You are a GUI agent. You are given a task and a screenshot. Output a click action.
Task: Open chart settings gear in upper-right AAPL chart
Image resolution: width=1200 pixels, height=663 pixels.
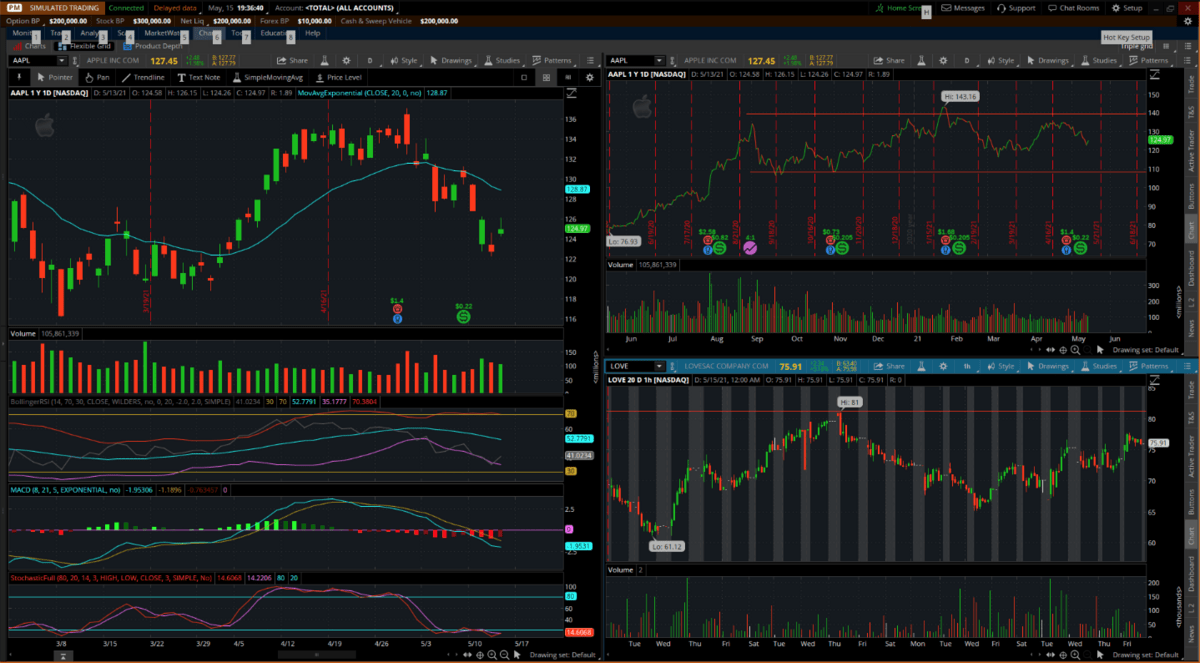(x=945, y=60)
